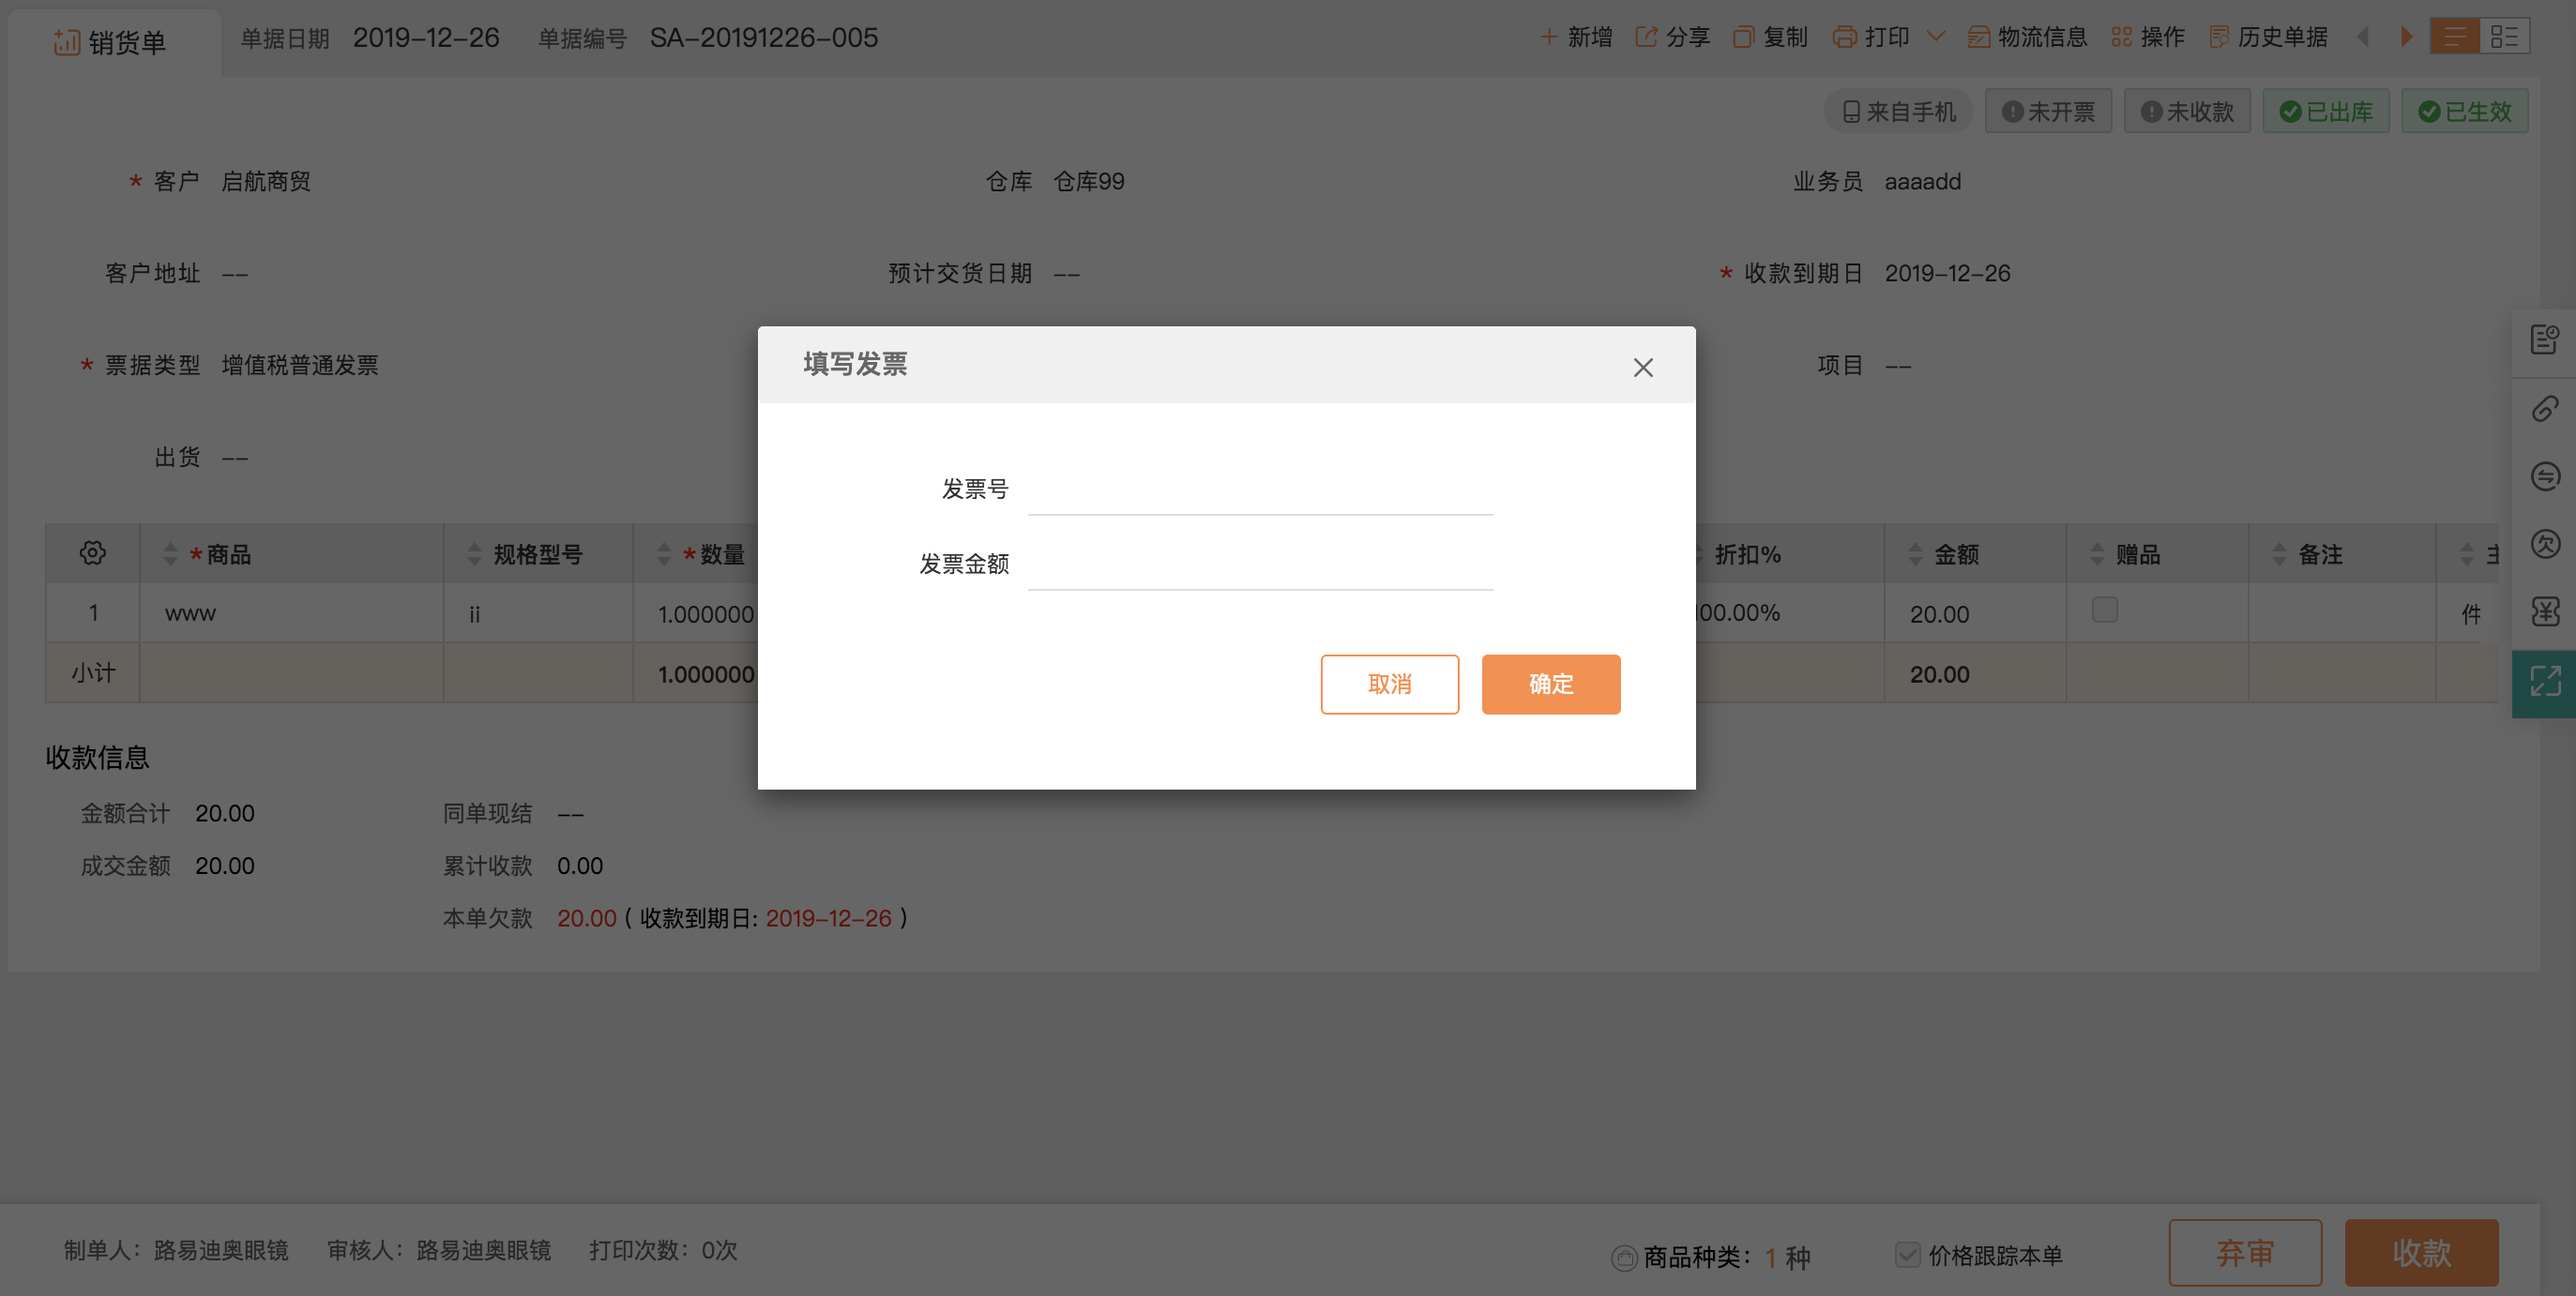Viewport: 2576px width, 1296px height.
Task: Click the 确定 (Confirm) button
Action: [1551, 685]
